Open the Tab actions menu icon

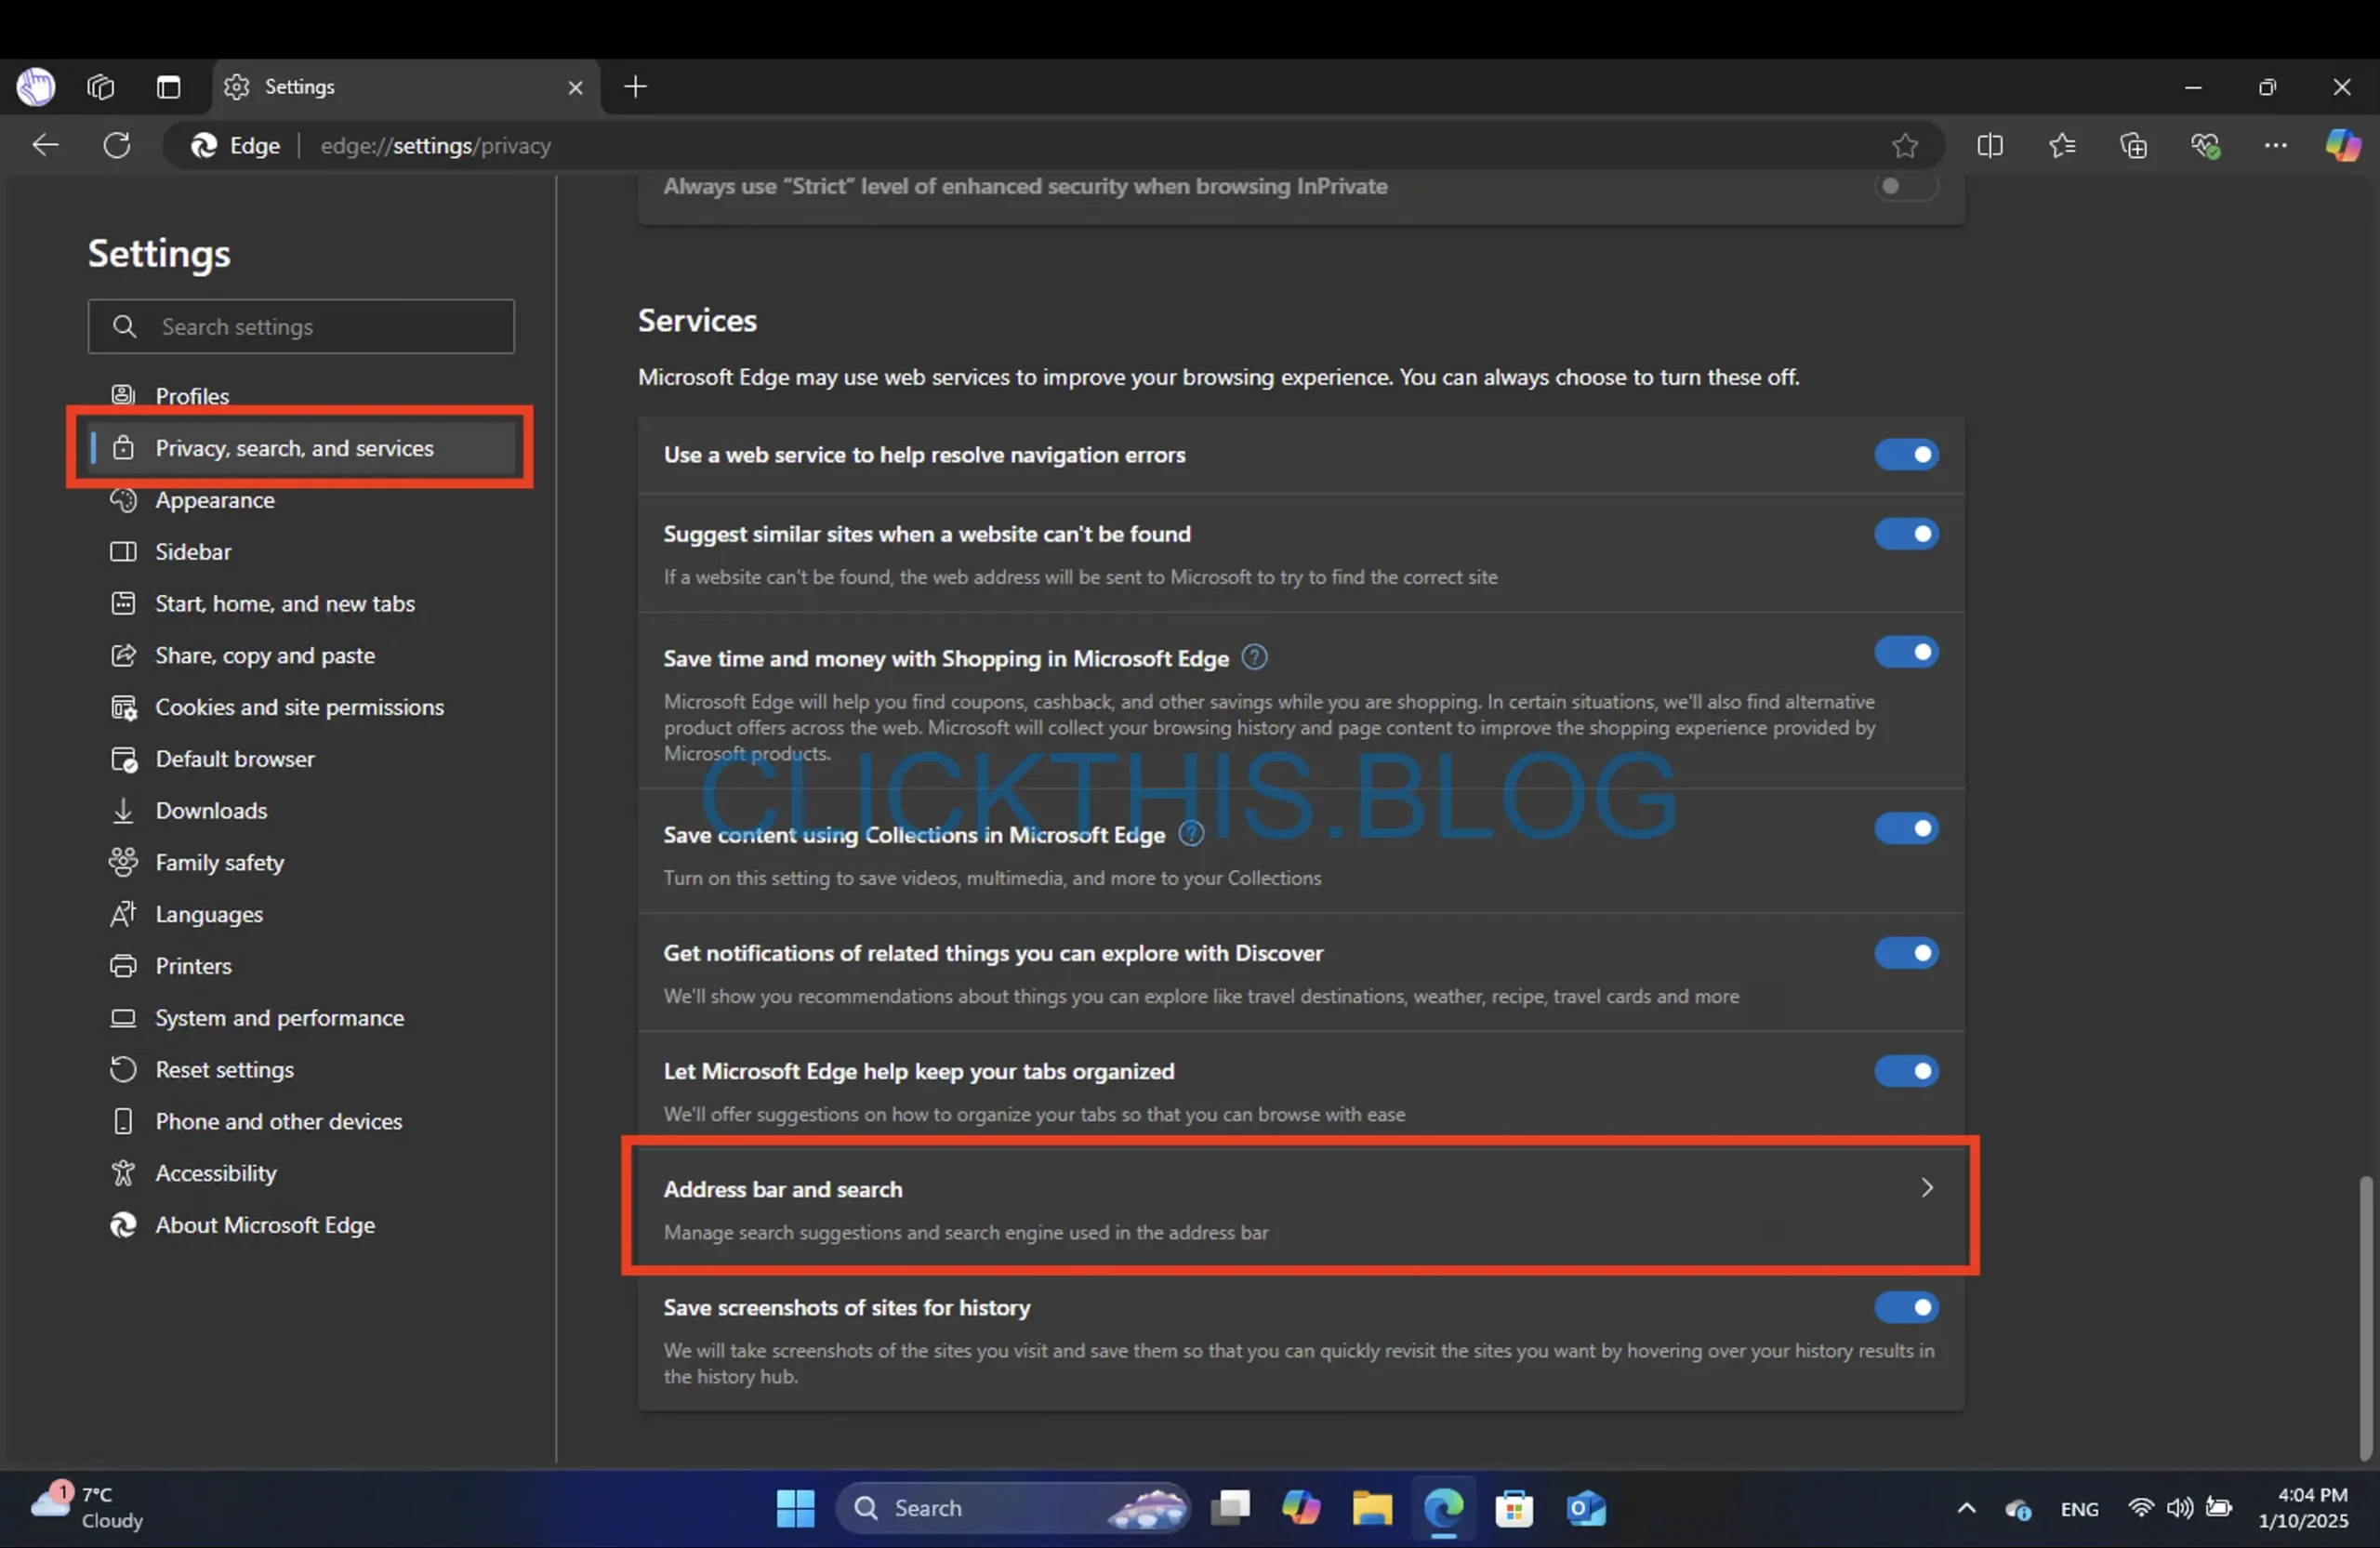pos(168,87)
